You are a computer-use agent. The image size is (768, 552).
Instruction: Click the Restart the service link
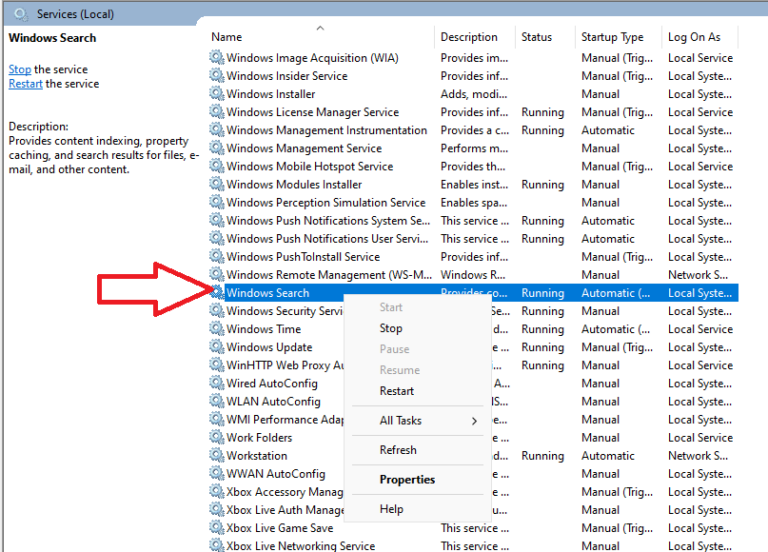click(25, 84)
